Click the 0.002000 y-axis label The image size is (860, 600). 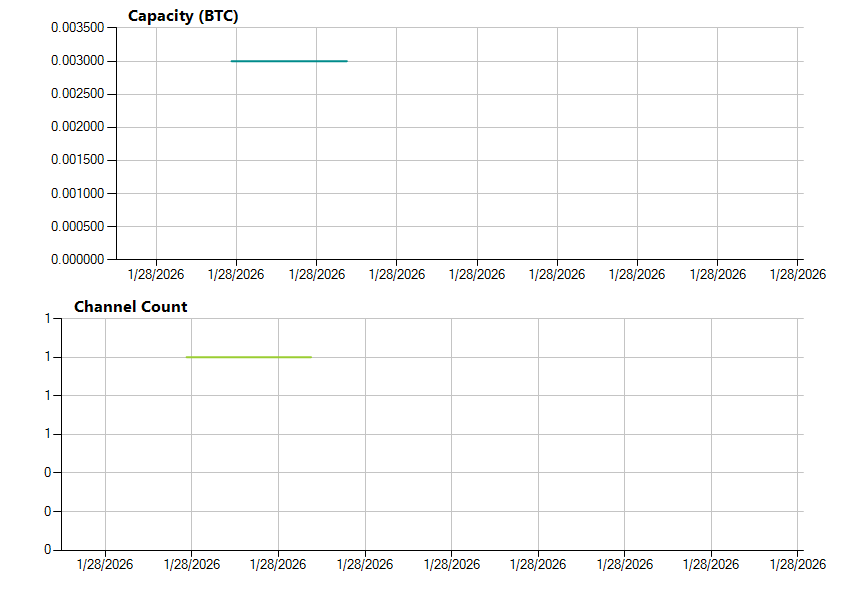[77, 127]
